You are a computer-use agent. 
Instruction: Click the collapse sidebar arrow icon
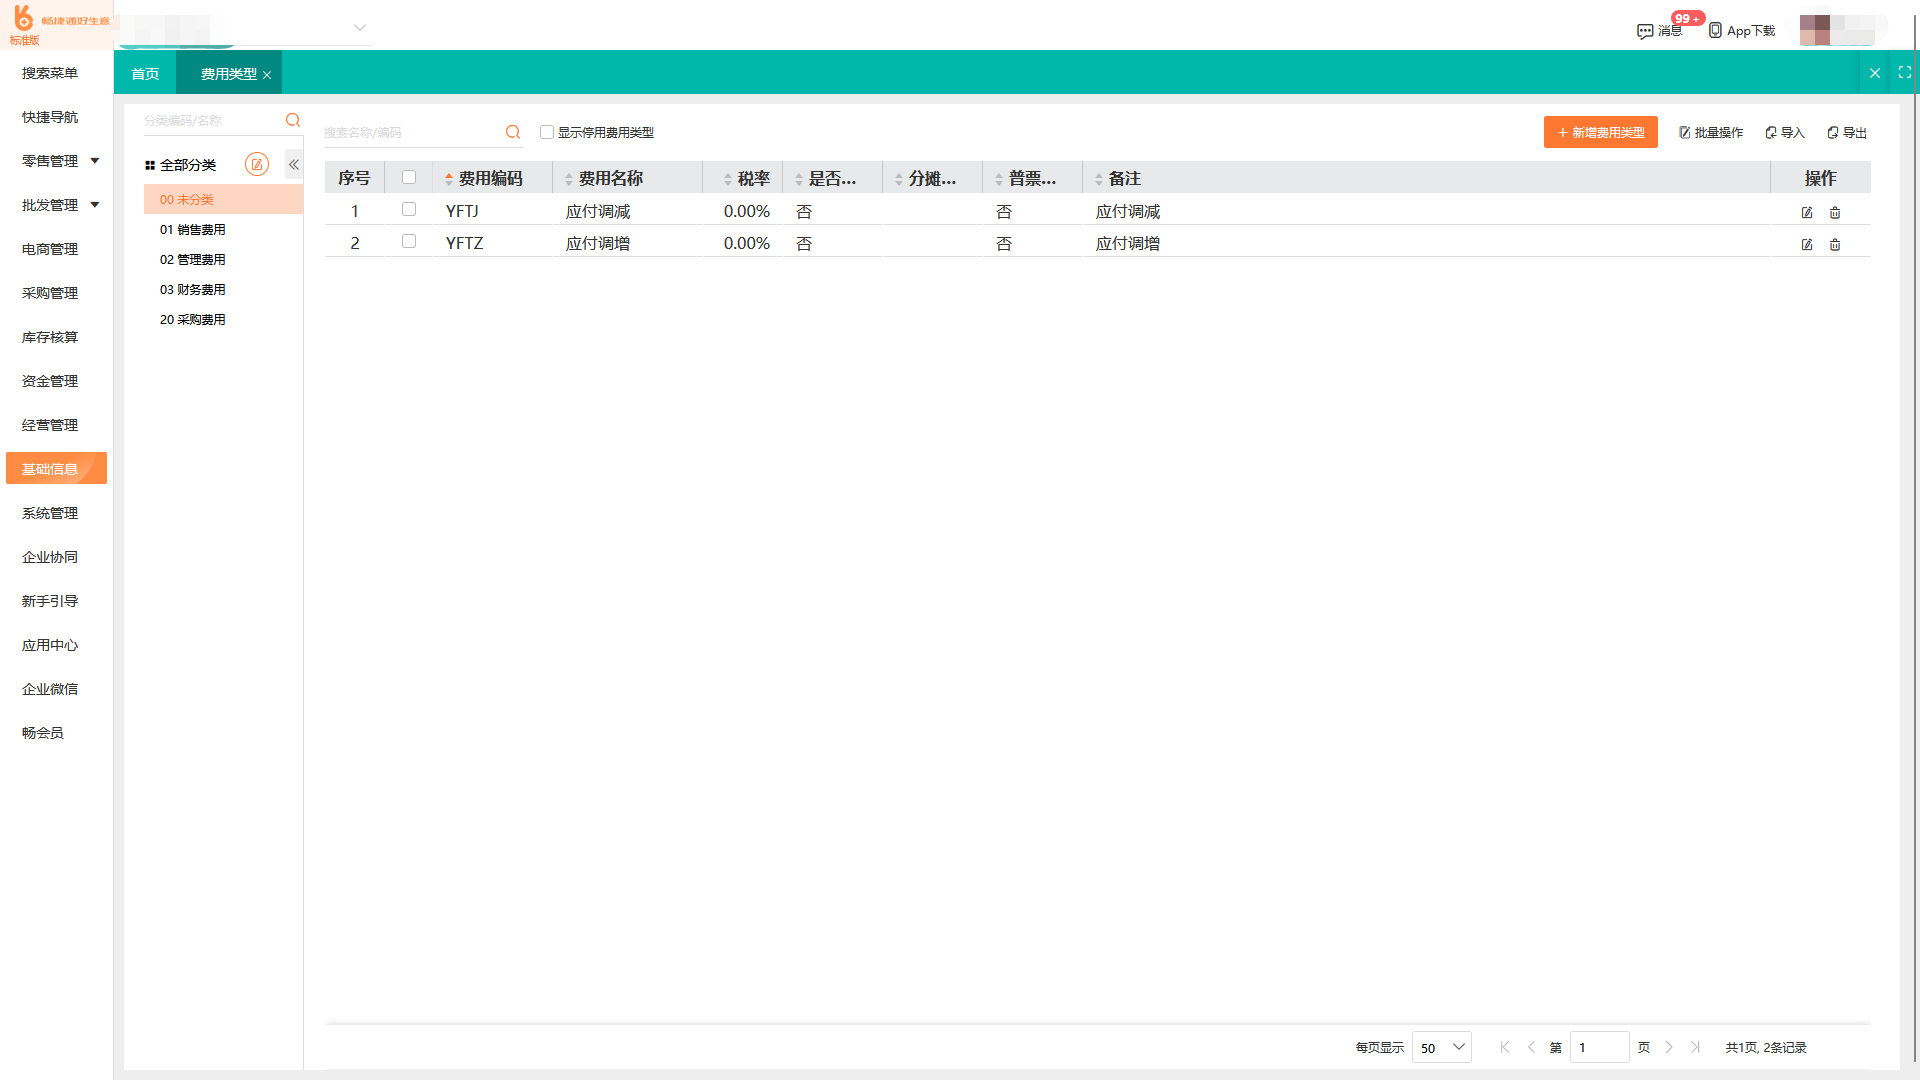[x=293, y=164]
